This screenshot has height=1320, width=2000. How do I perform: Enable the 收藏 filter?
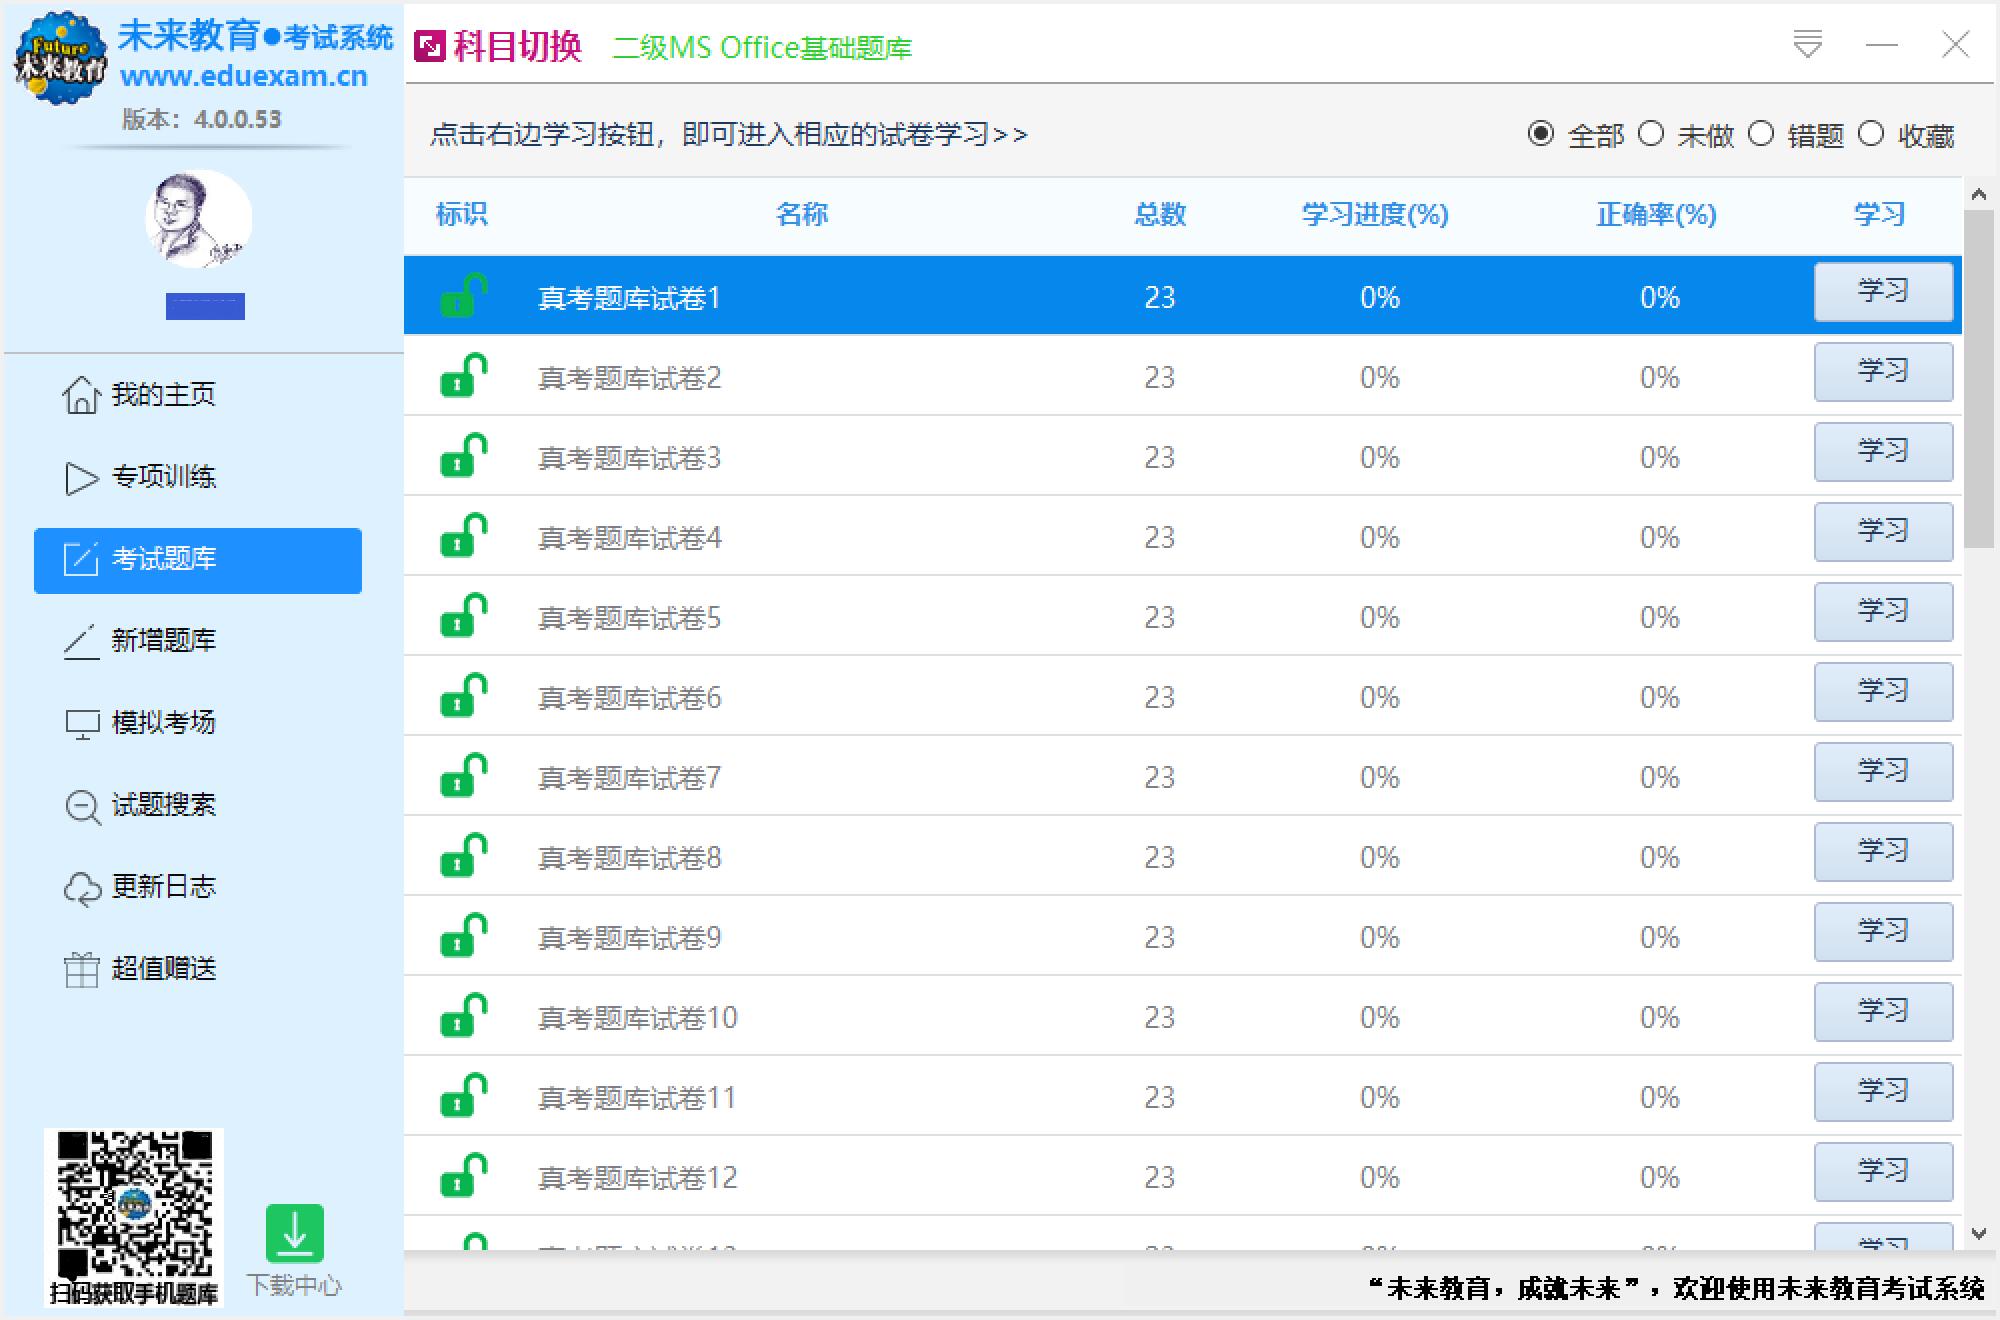[1871, 133]
